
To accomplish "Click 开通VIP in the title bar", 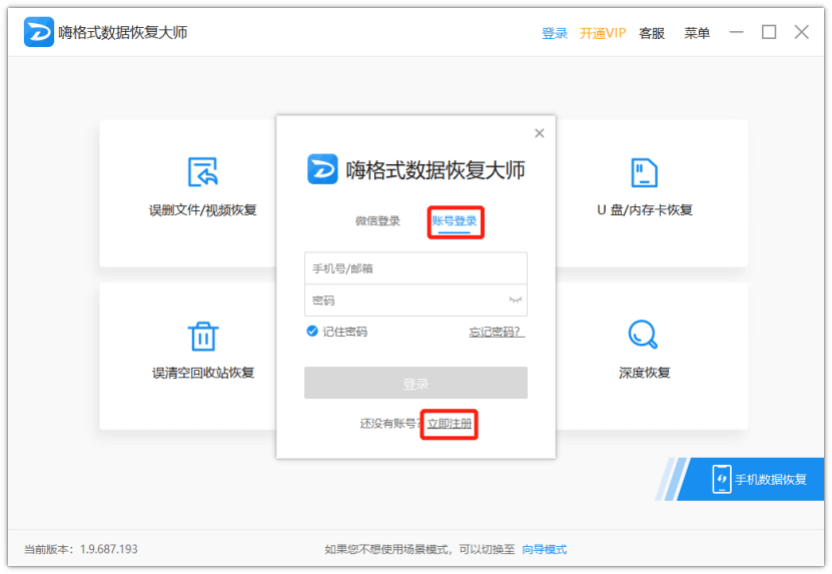I will click(x=603, y=33).
